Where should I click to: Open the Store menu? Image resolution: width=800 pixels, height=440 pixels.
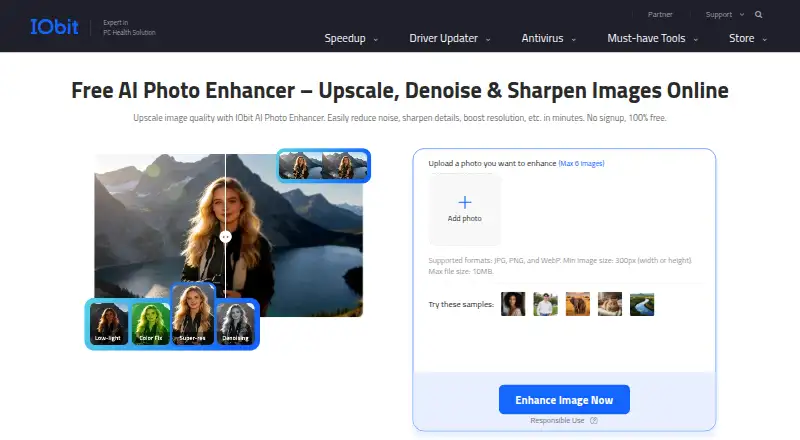(x=741, y=38)
